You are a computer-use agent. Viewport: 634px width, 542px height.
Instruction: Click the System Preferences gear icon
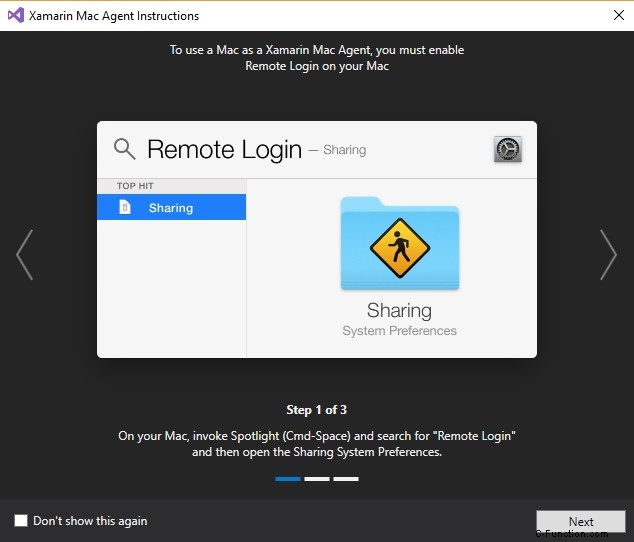point(508,150)
